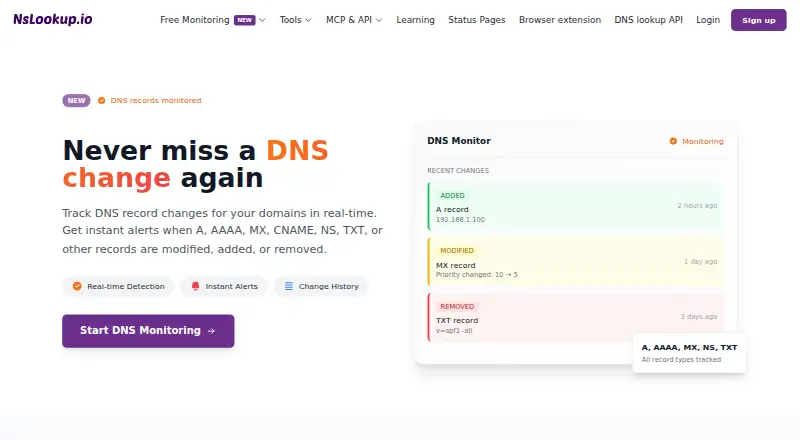
Task: Click the purple NEW badge in hero
Action: pyautogui.click(x=77, y=101)
